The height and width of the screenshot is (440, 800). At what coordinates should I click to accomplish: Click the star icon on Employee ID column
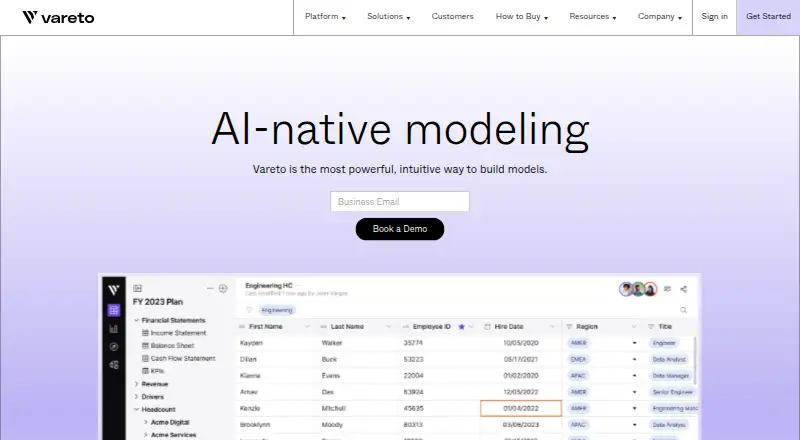coord(462,327)
